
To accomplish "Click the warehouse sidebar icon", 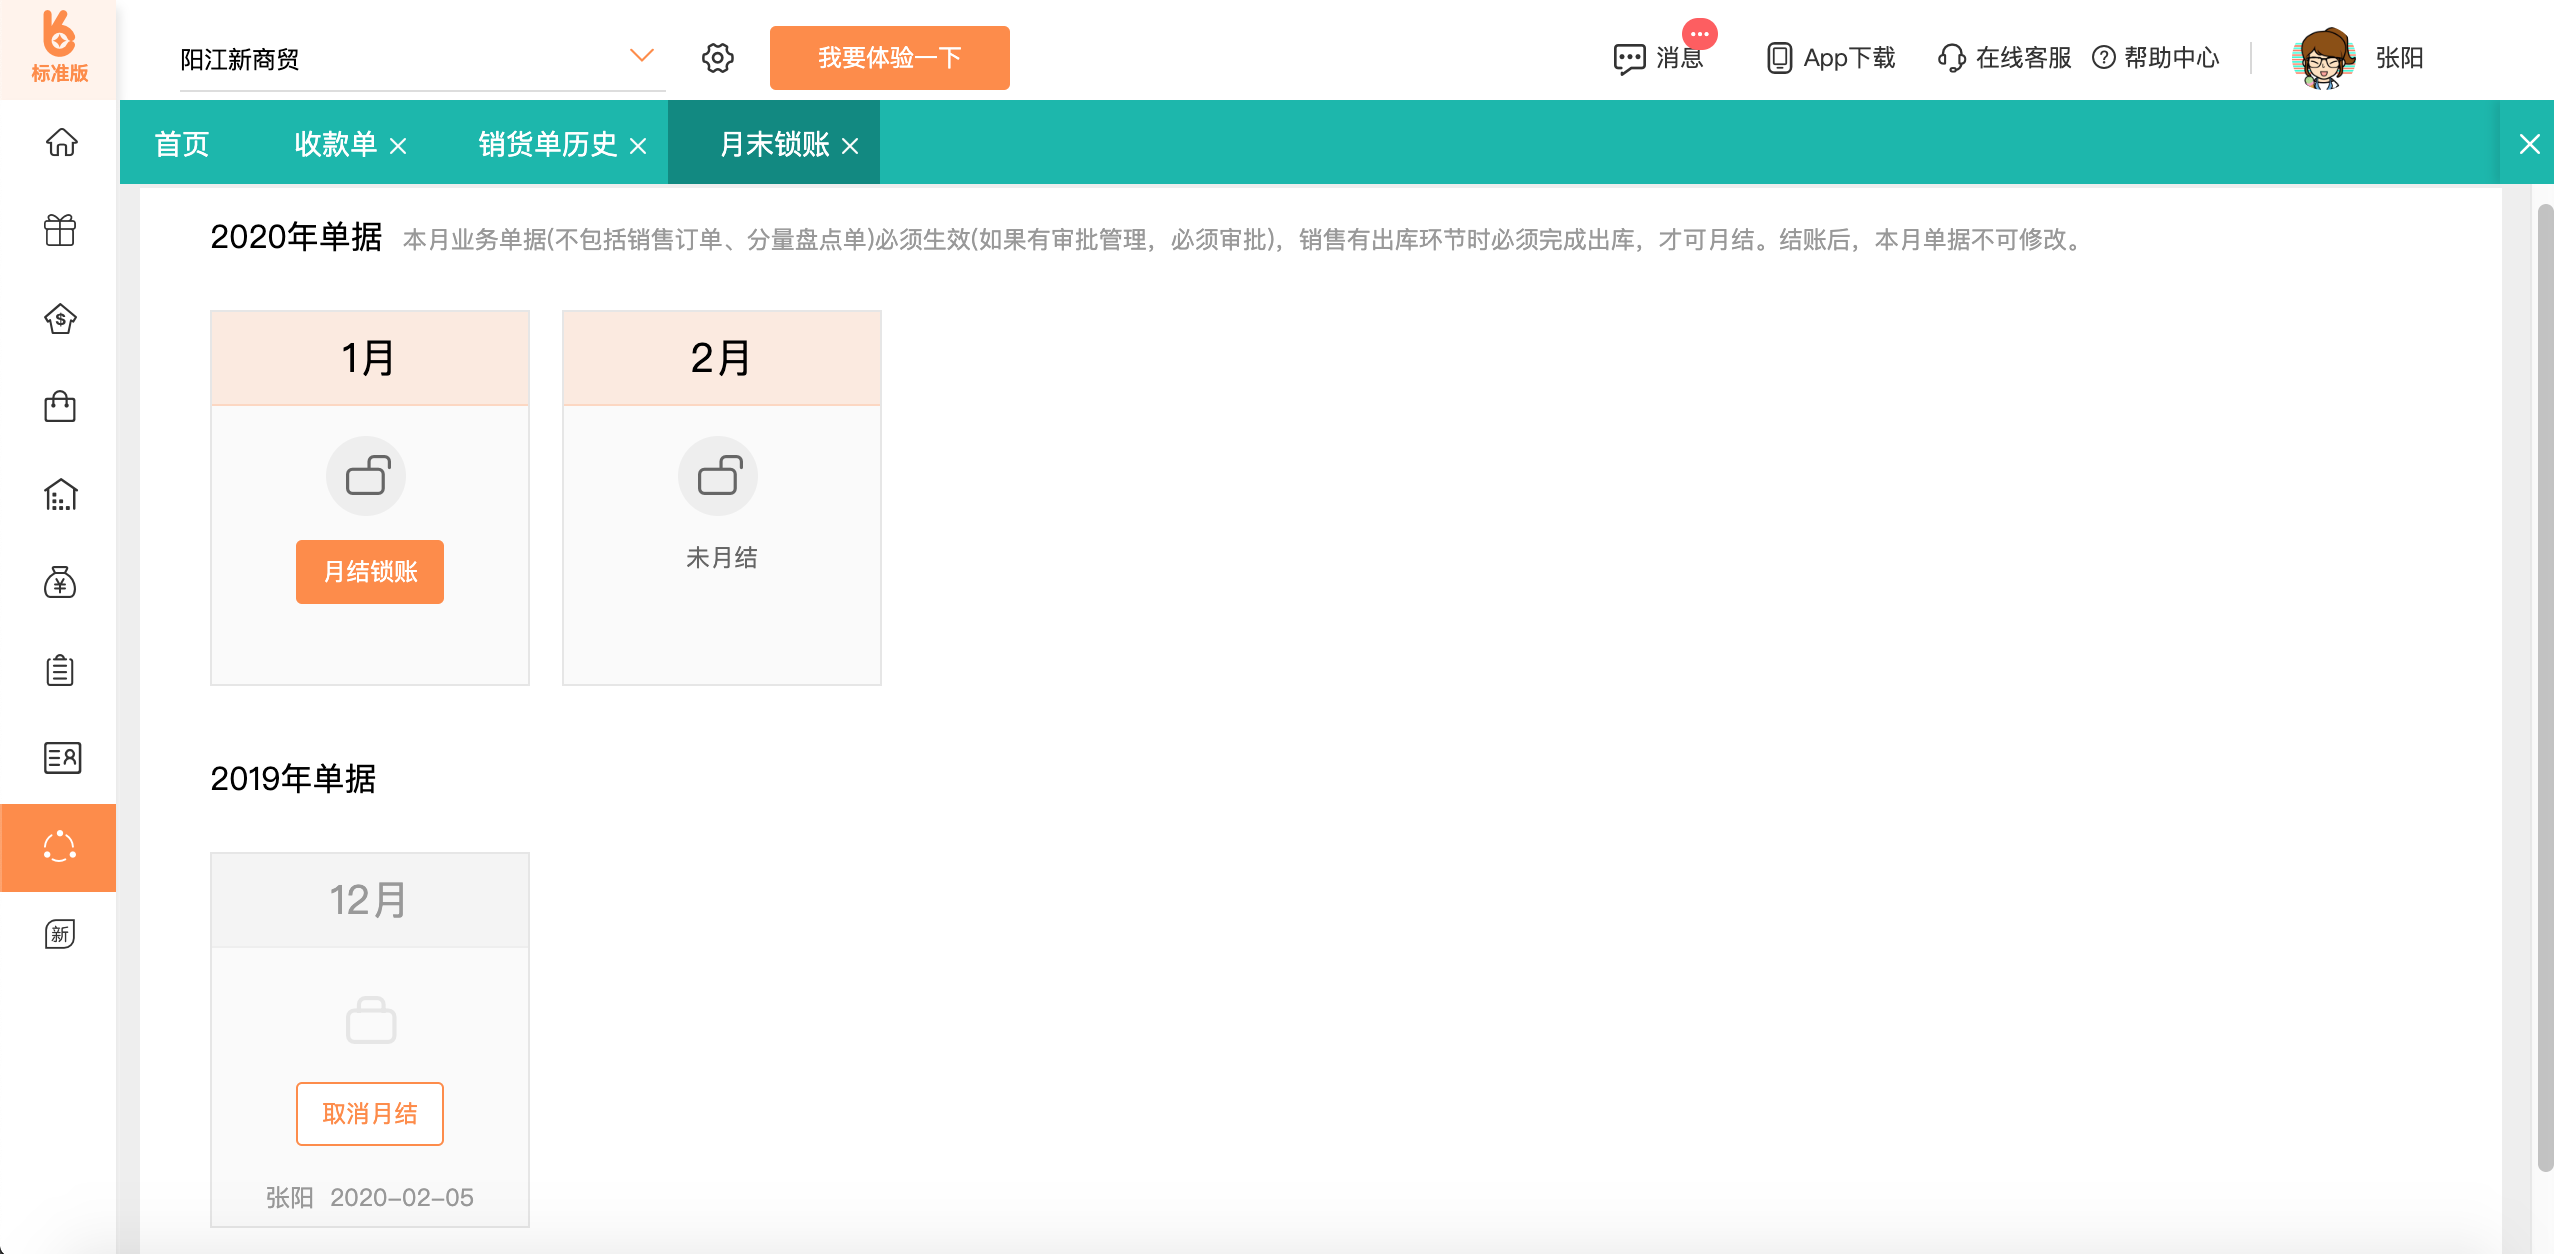I will point(60,497).
